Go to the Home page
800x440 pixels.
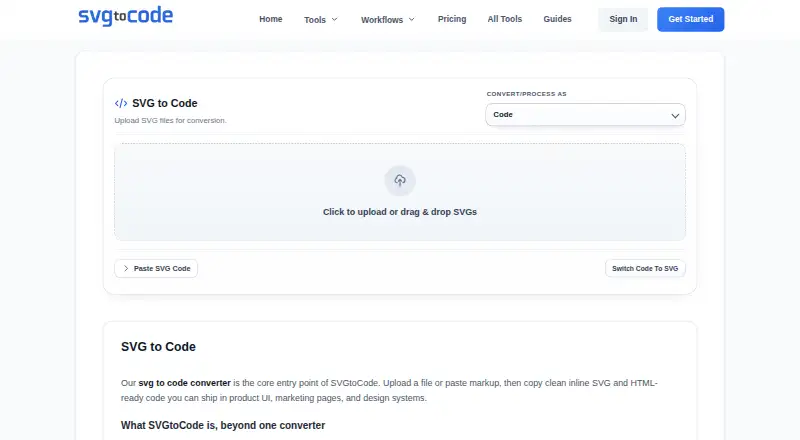pos(270,19)
